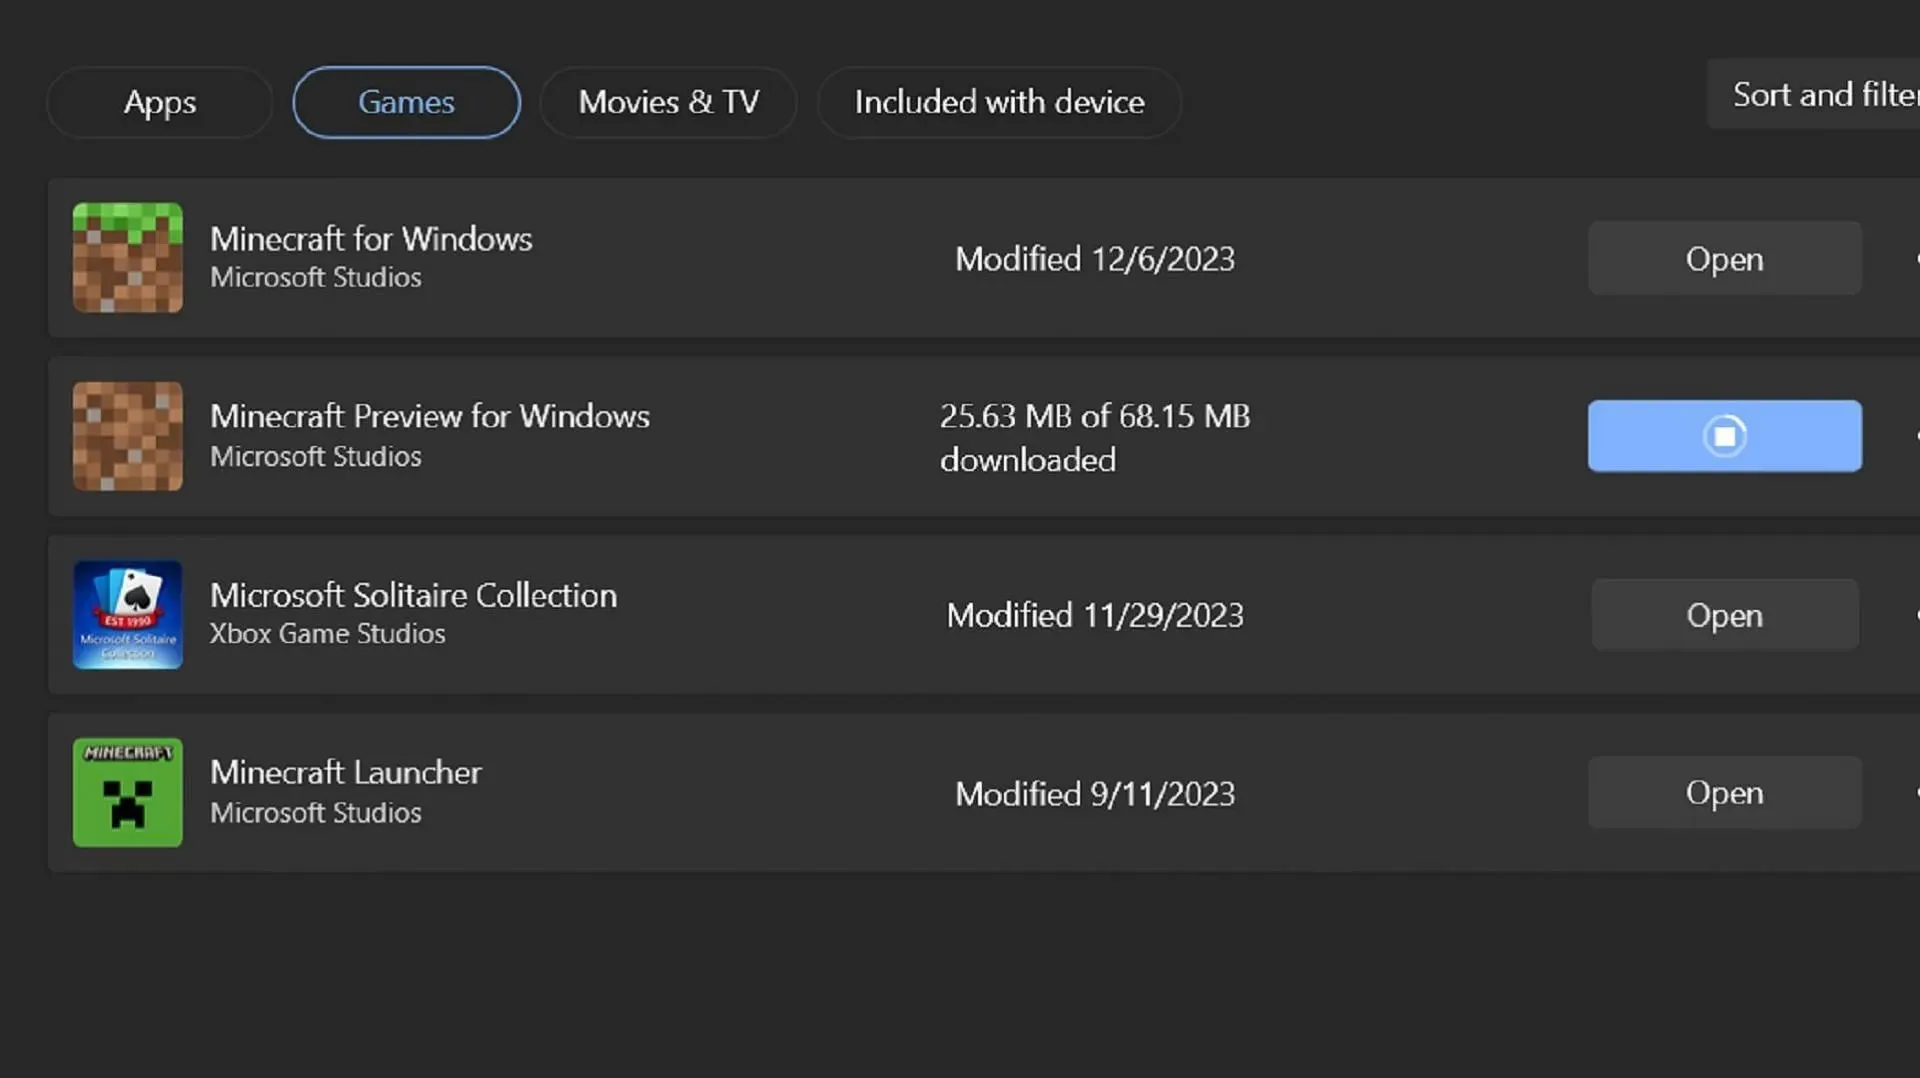Click the Minecraft Preview for Windows dirt icon
Viewport: 1920px width, 1078px height.
(x=128, y=436)
